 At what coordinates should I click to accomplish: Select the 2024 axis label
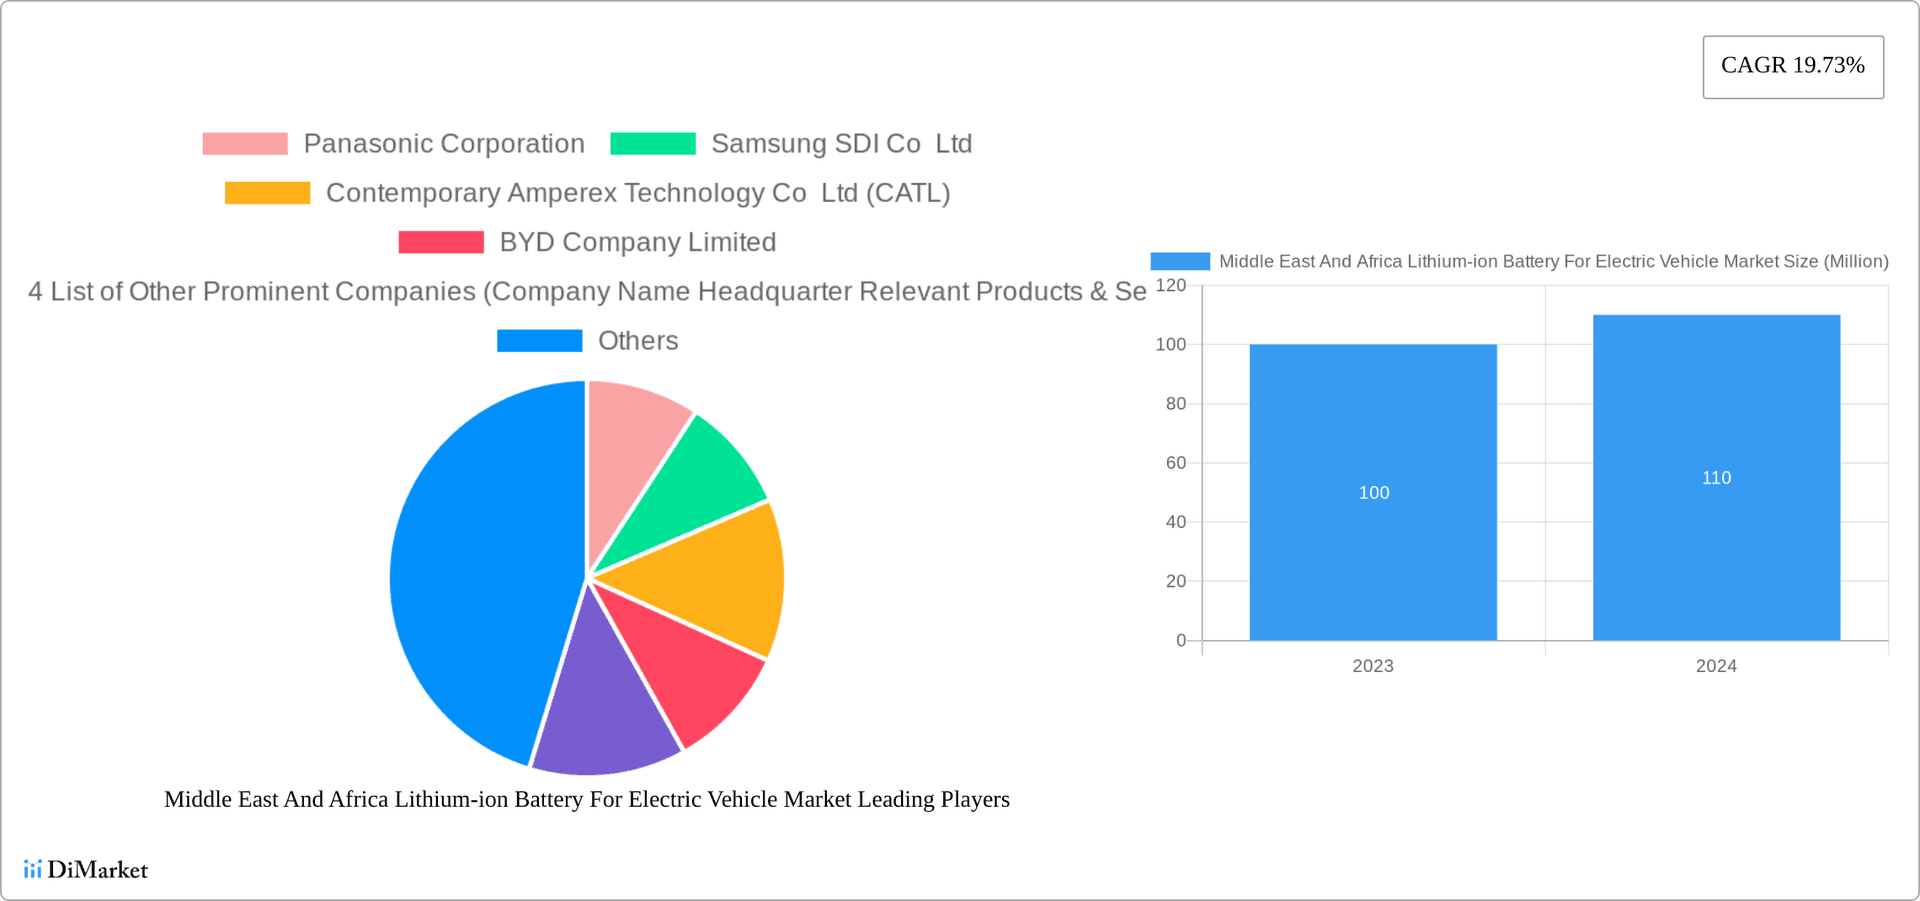[x=1716, y=665]
